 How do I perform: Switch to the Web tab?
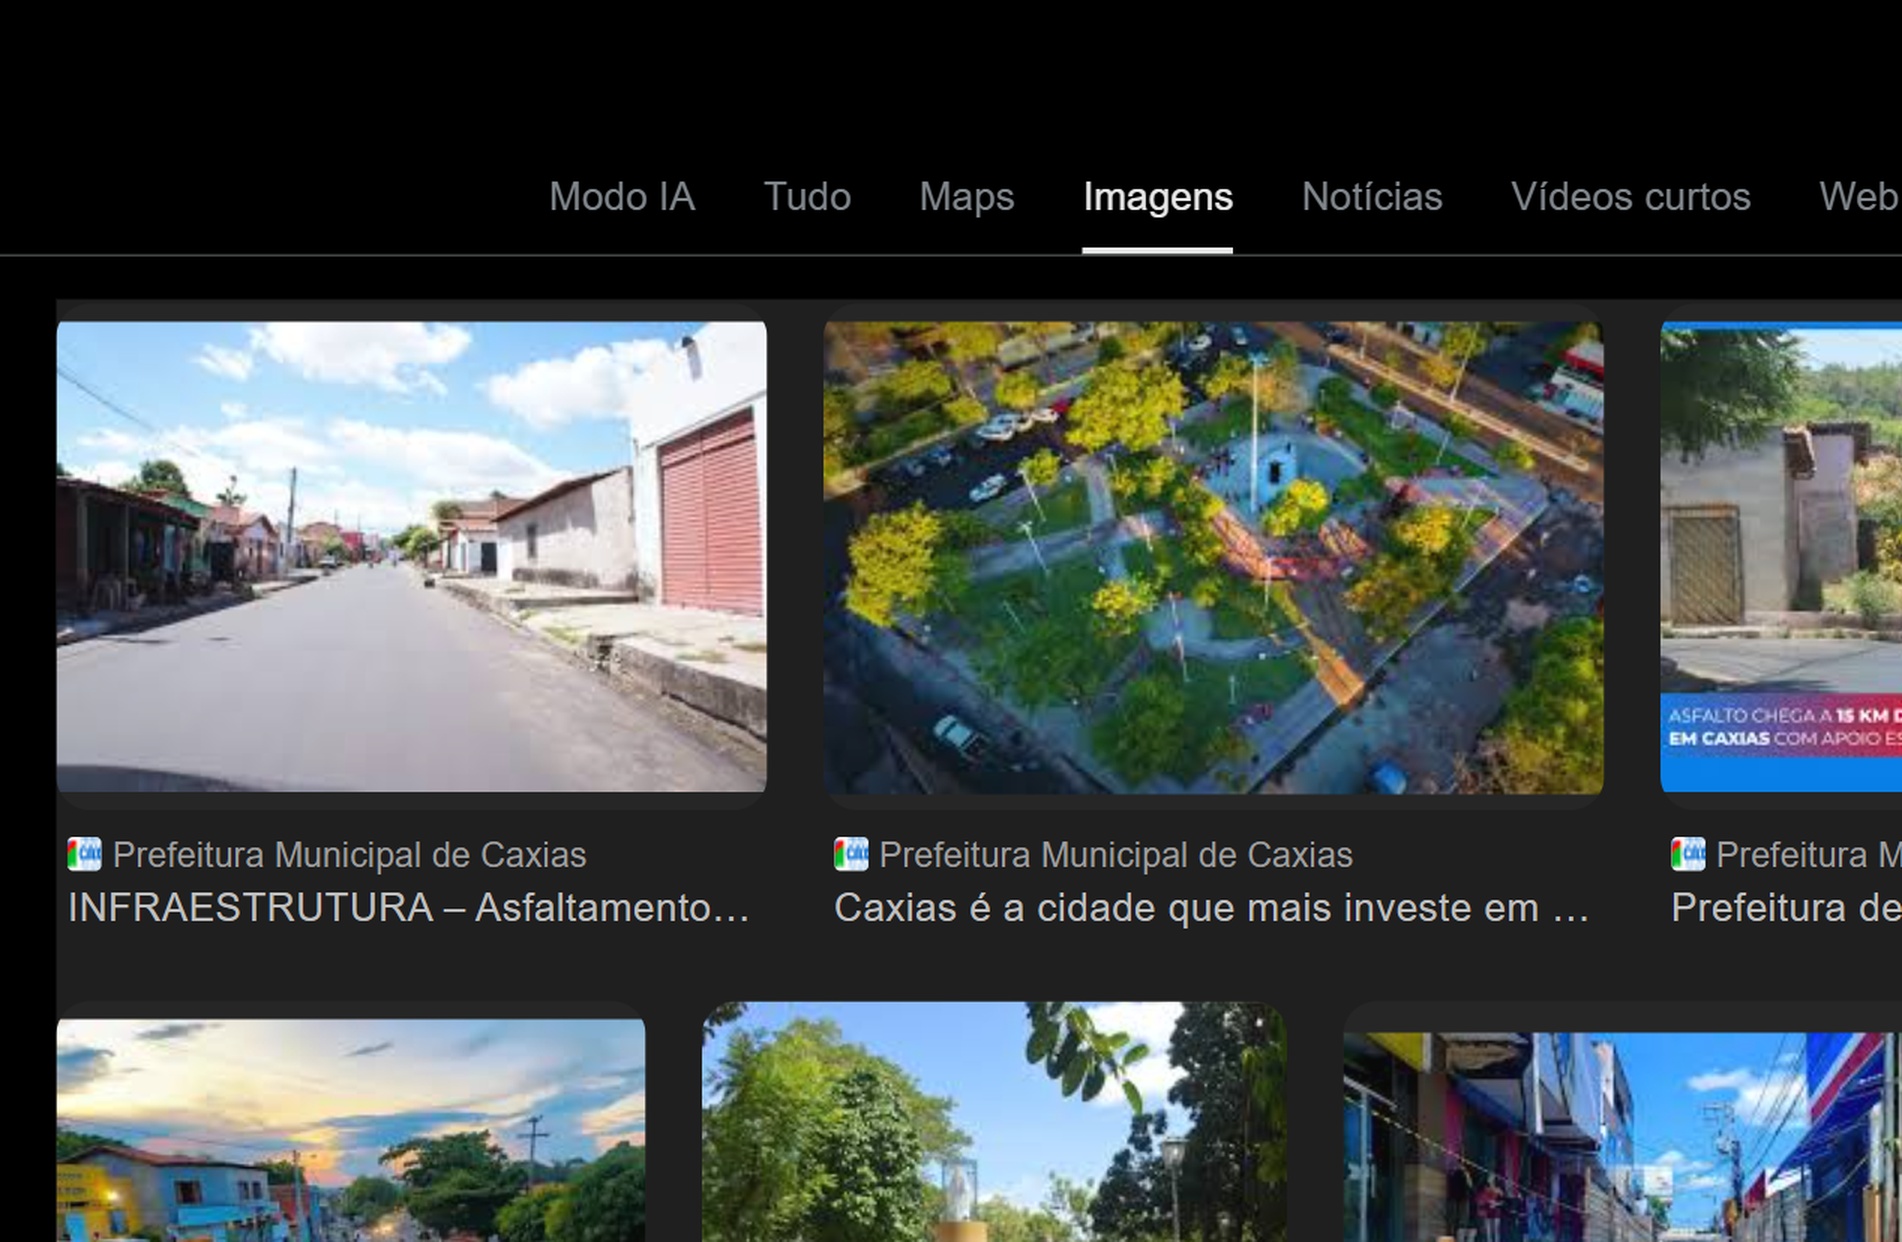click(x=1858, y=197)
